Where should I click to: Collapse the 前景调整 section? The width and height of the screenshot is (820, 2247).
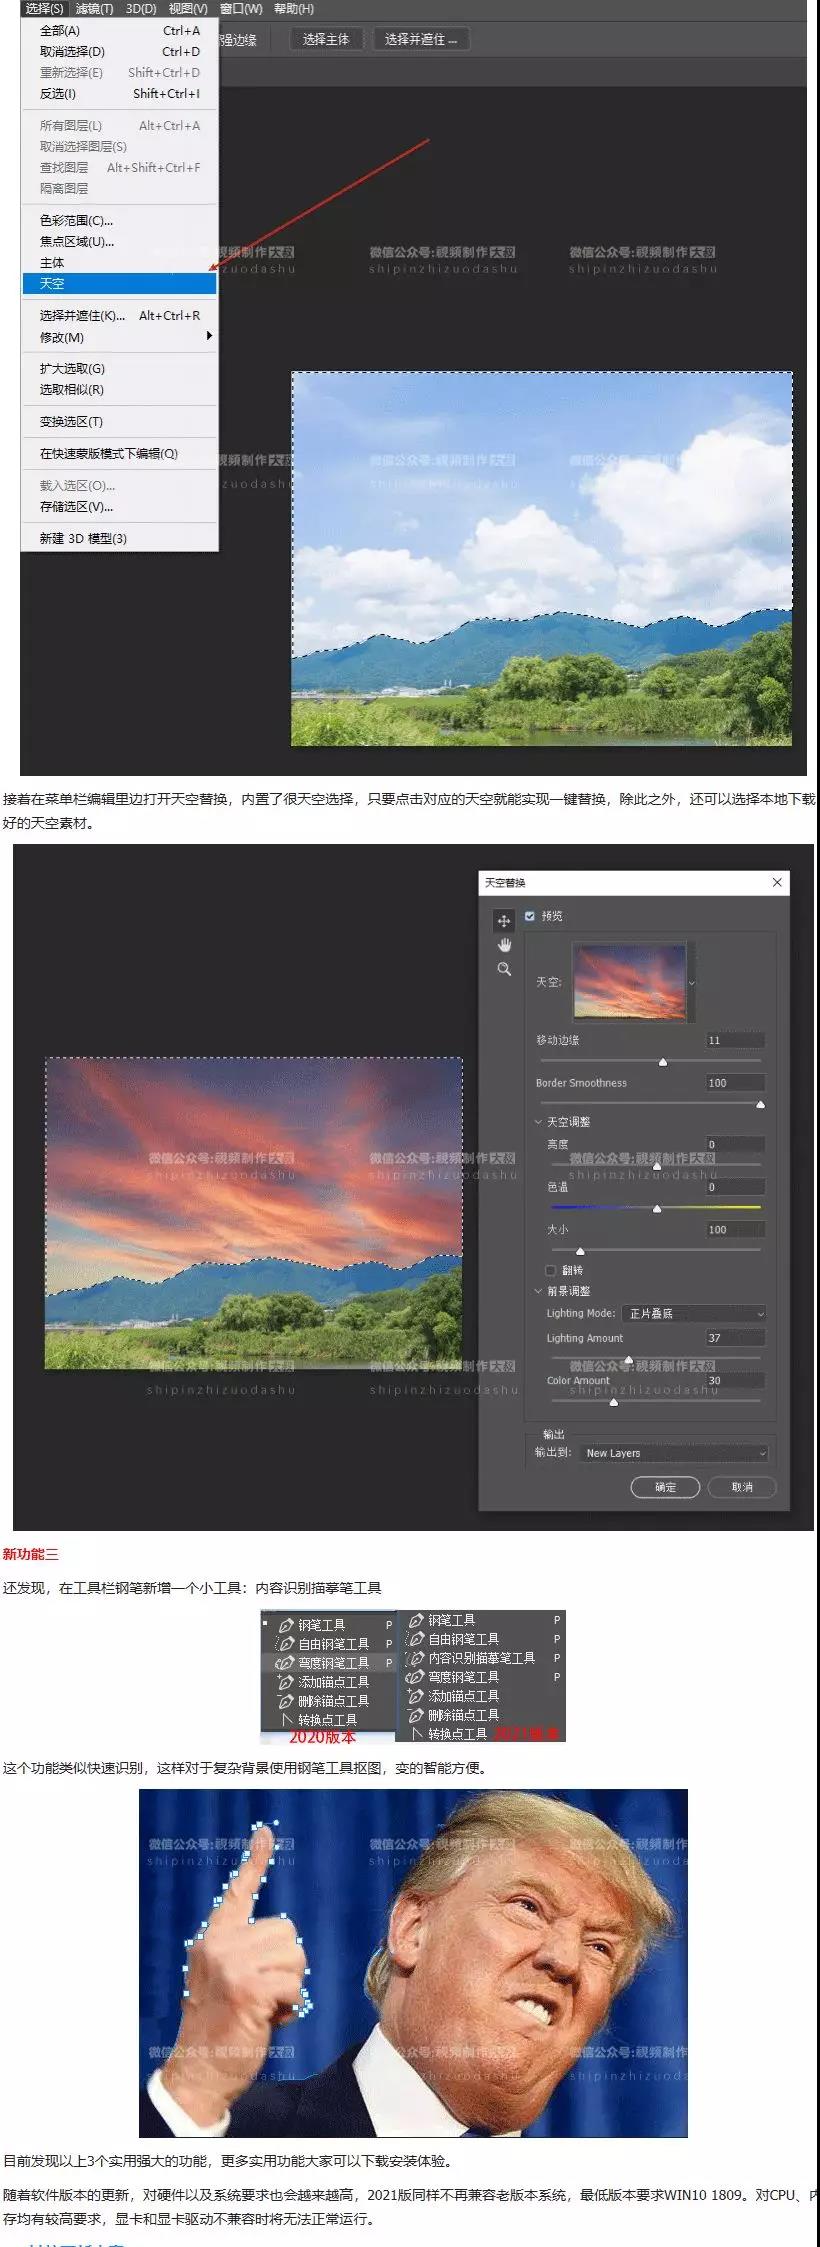click(x=538, y=1291)
